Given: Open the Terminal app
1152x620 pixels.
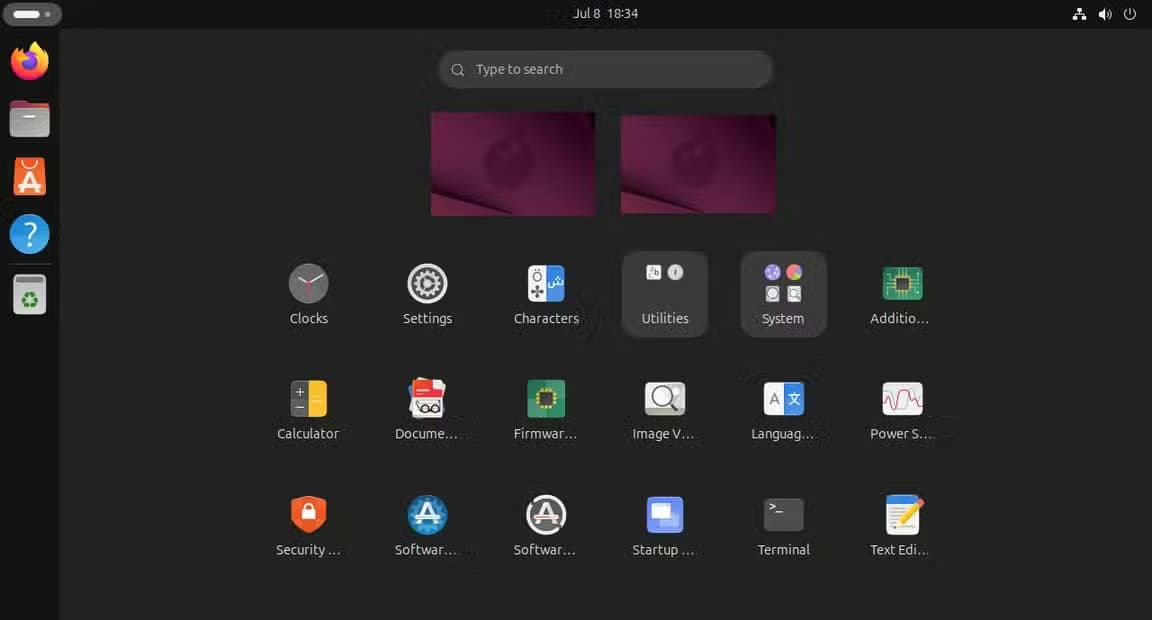Looking at the screenshot, I should (x=783, y=525).
